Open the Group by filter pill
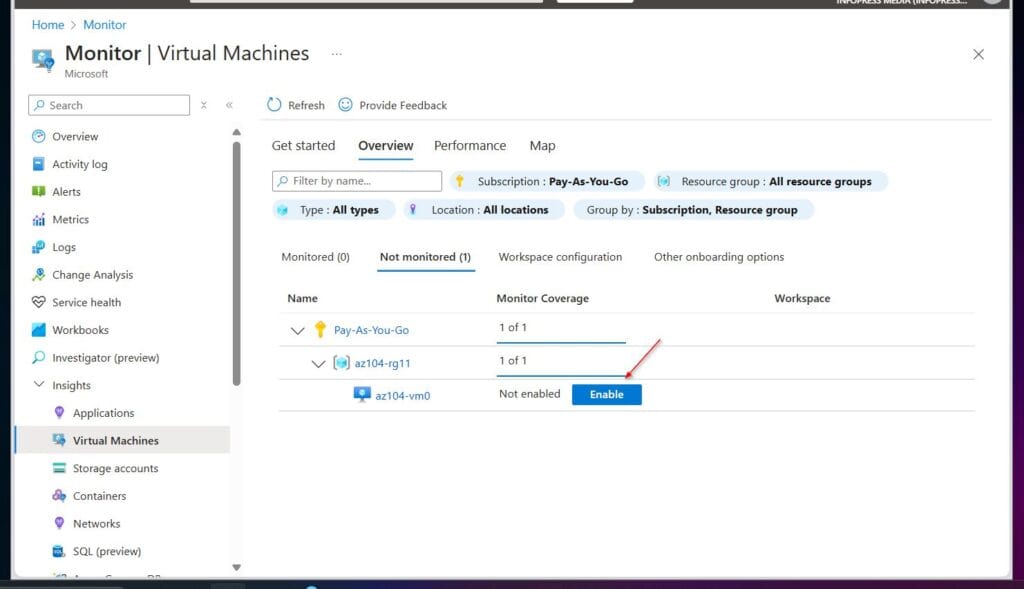The image size is (1024, 589). (694, 210)
